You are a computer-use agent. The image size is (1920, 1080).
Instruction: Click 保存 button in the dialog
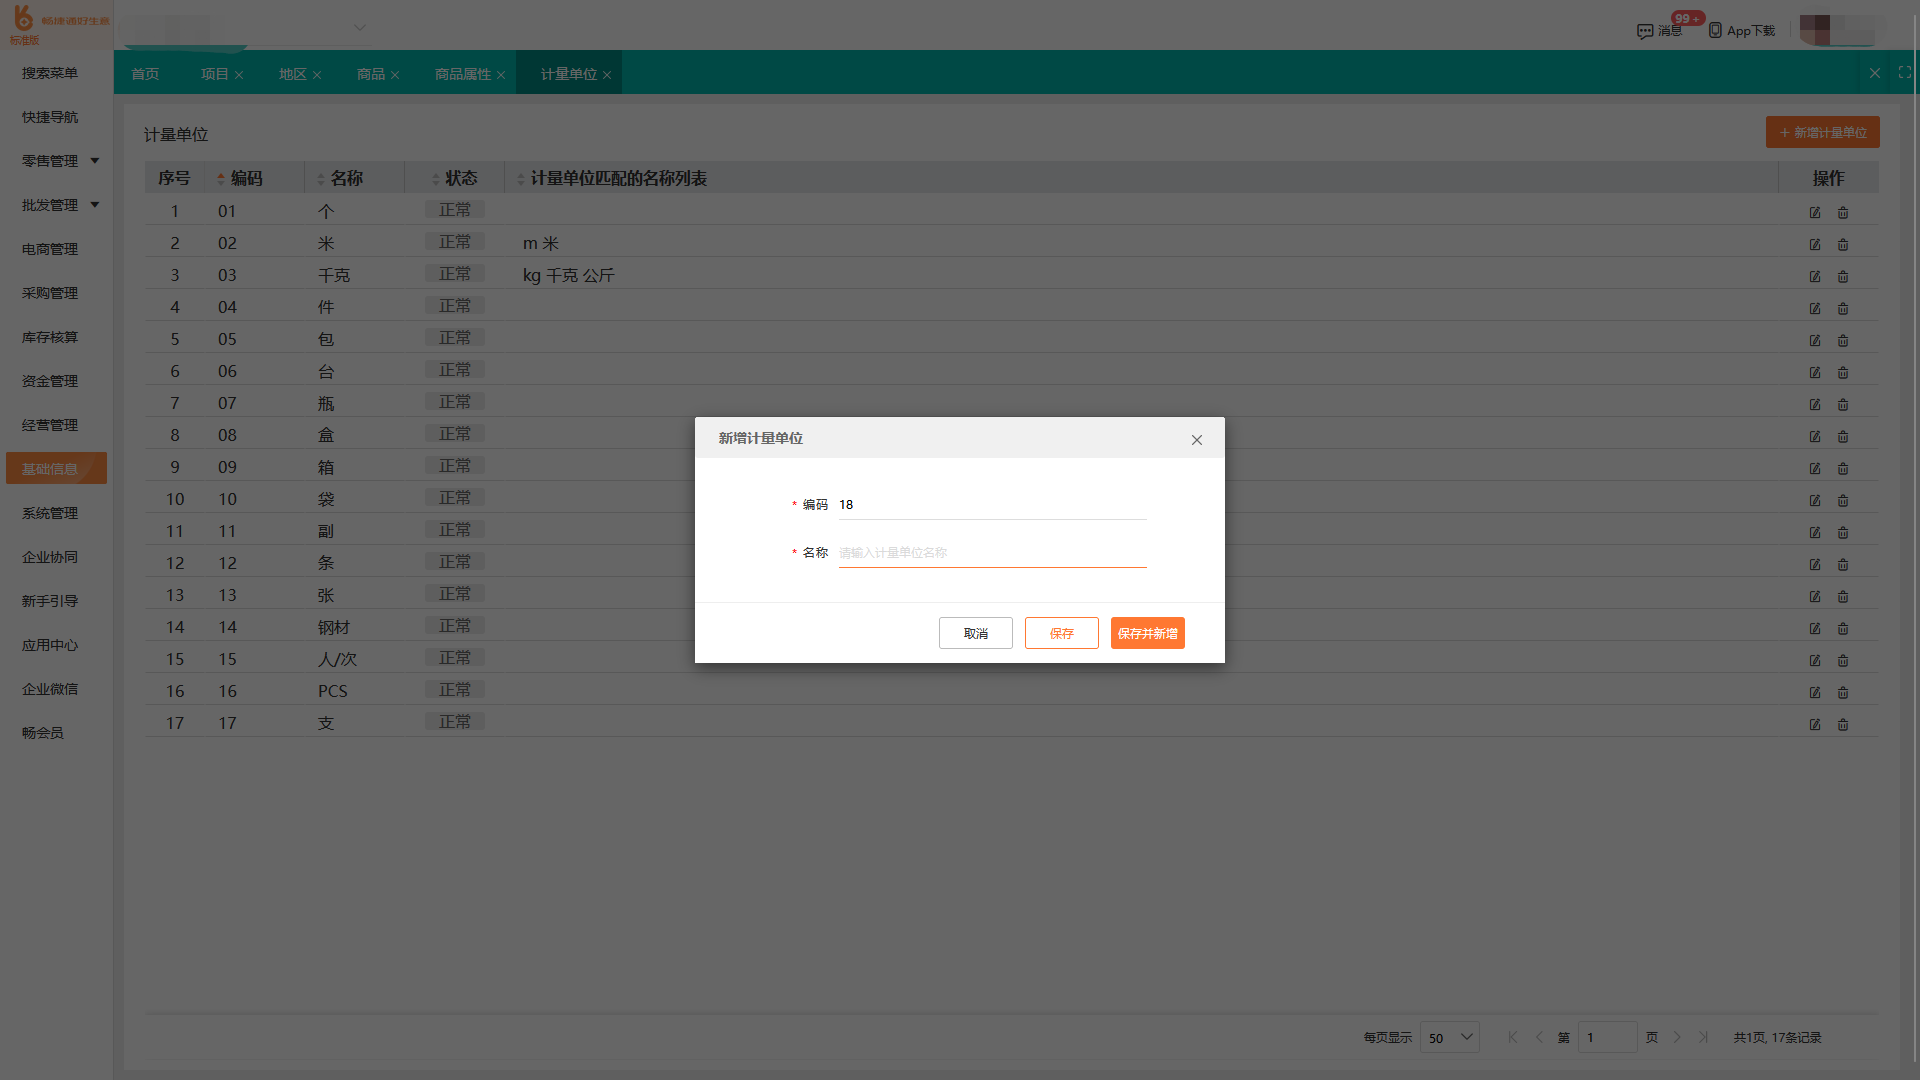coord(1062,633)
